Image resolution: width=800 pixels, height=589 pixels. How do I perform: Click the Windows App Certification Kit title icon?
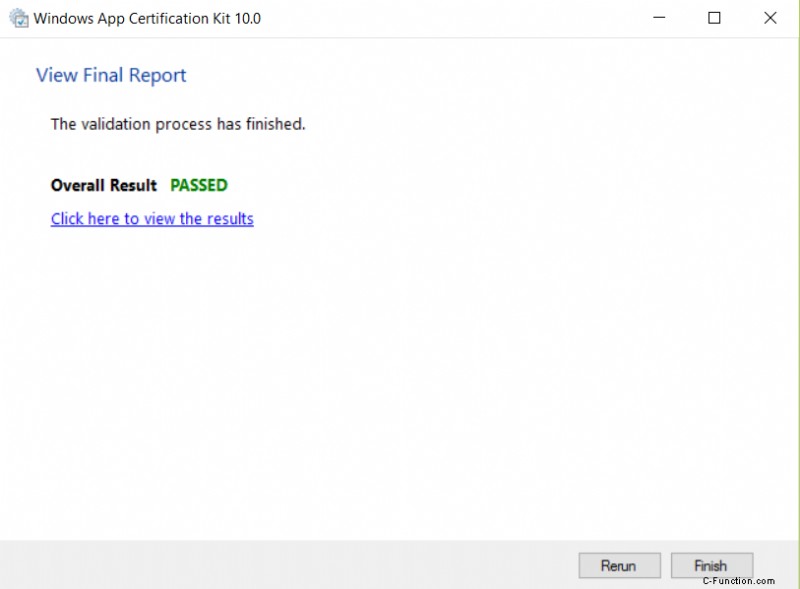pos(19,18)
